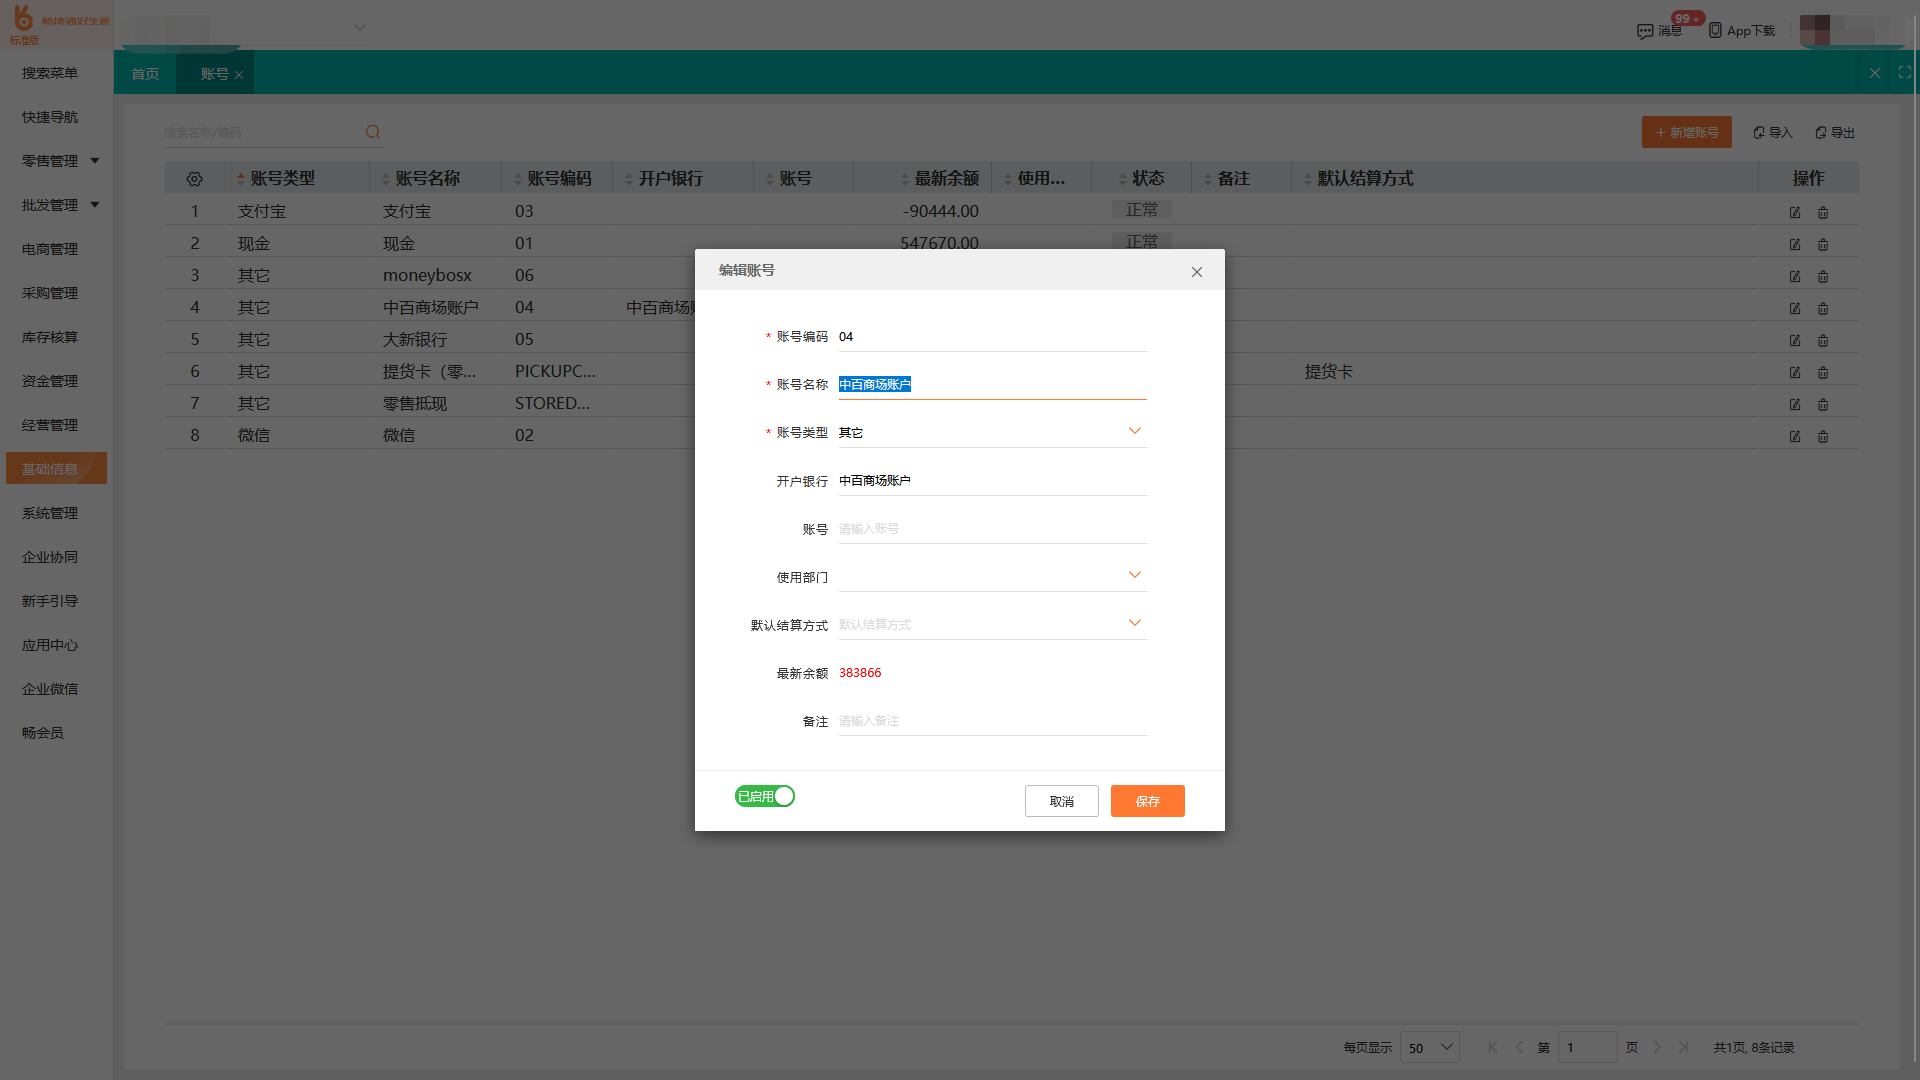This screenshot has width=1920, height=1080.
Task: Click the 账号名称 input field
Action: (990, 384)
